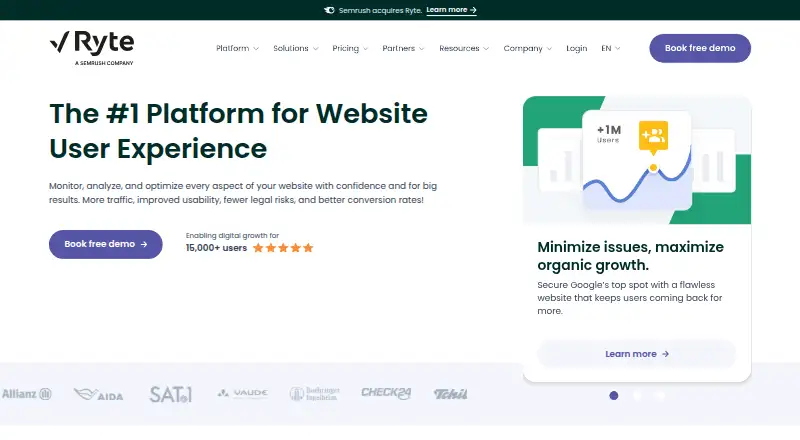Click the Allianz logo
Image resolution: width=800 pixels, height=440 pixels.
click(27, 394)
